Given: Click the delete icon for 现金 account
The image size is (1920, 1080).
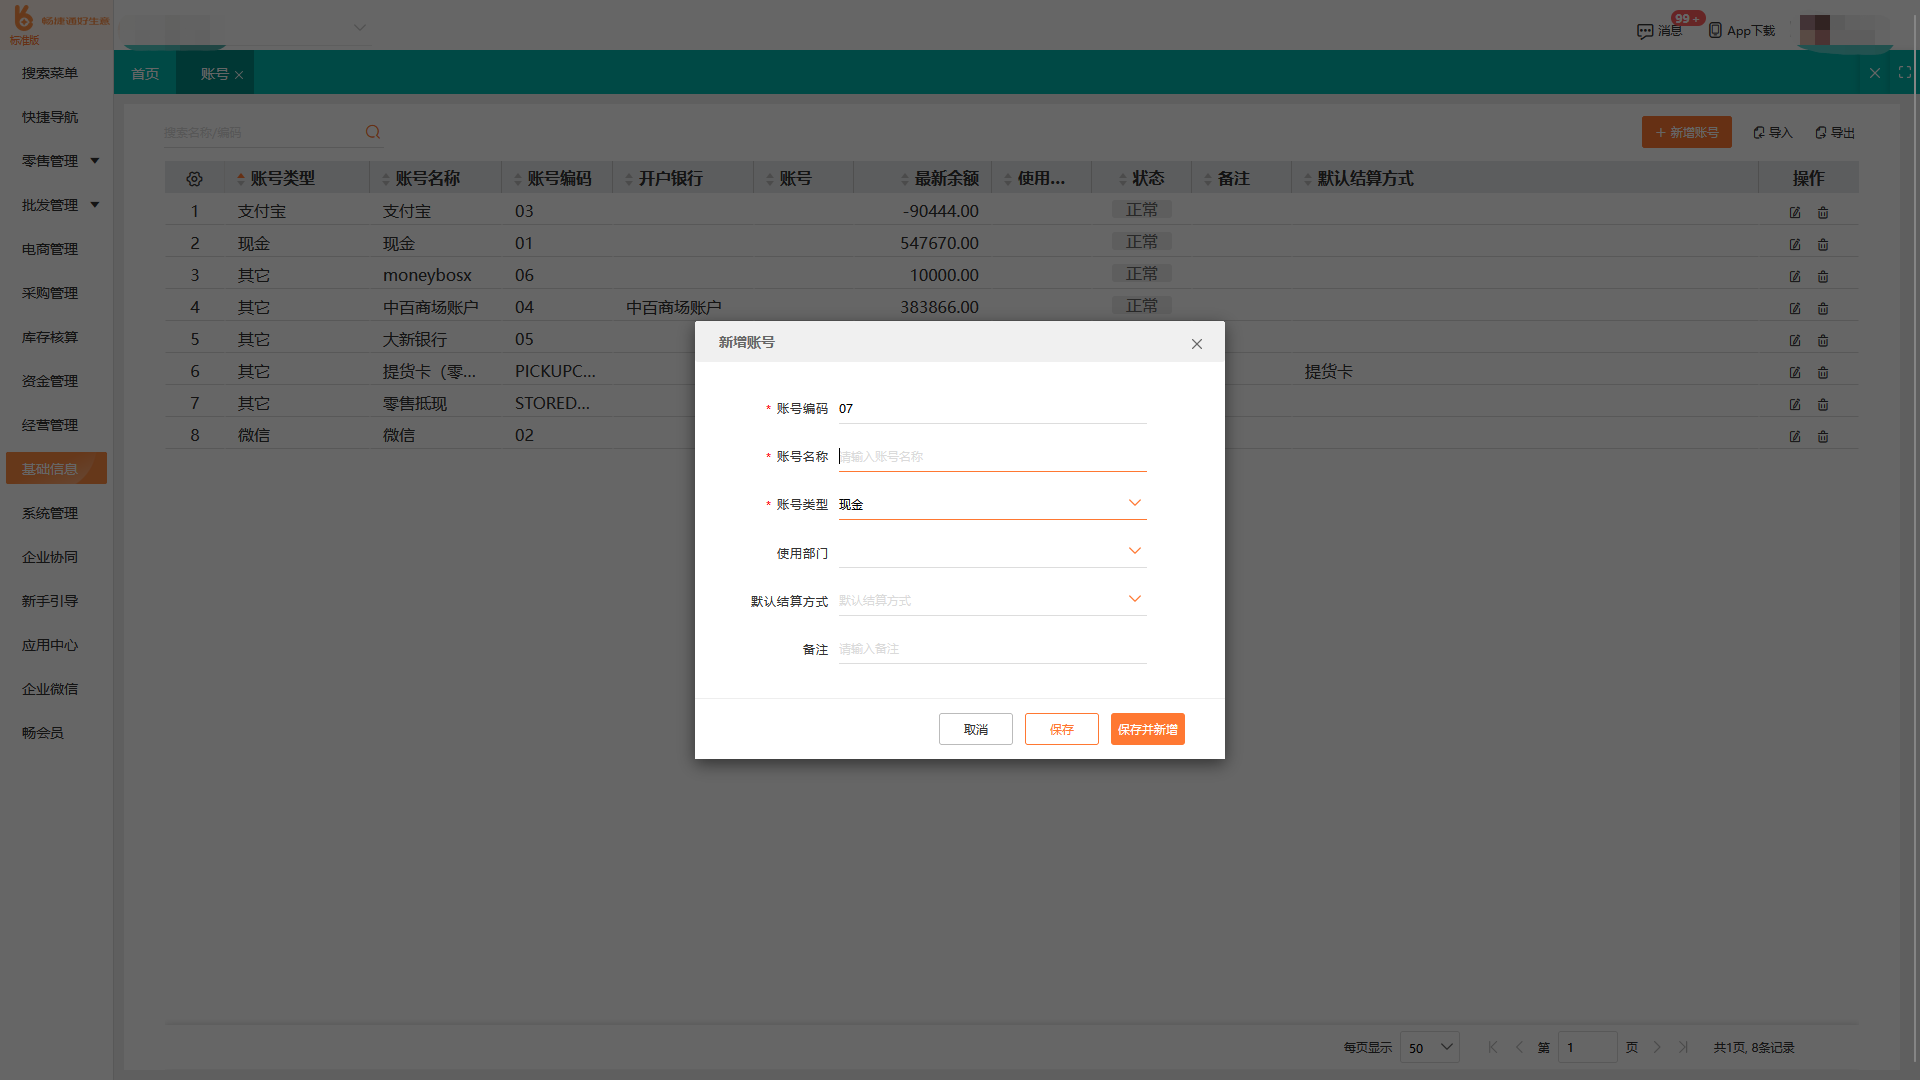Looking at the screenshot, I should [x=1824, y=244].
